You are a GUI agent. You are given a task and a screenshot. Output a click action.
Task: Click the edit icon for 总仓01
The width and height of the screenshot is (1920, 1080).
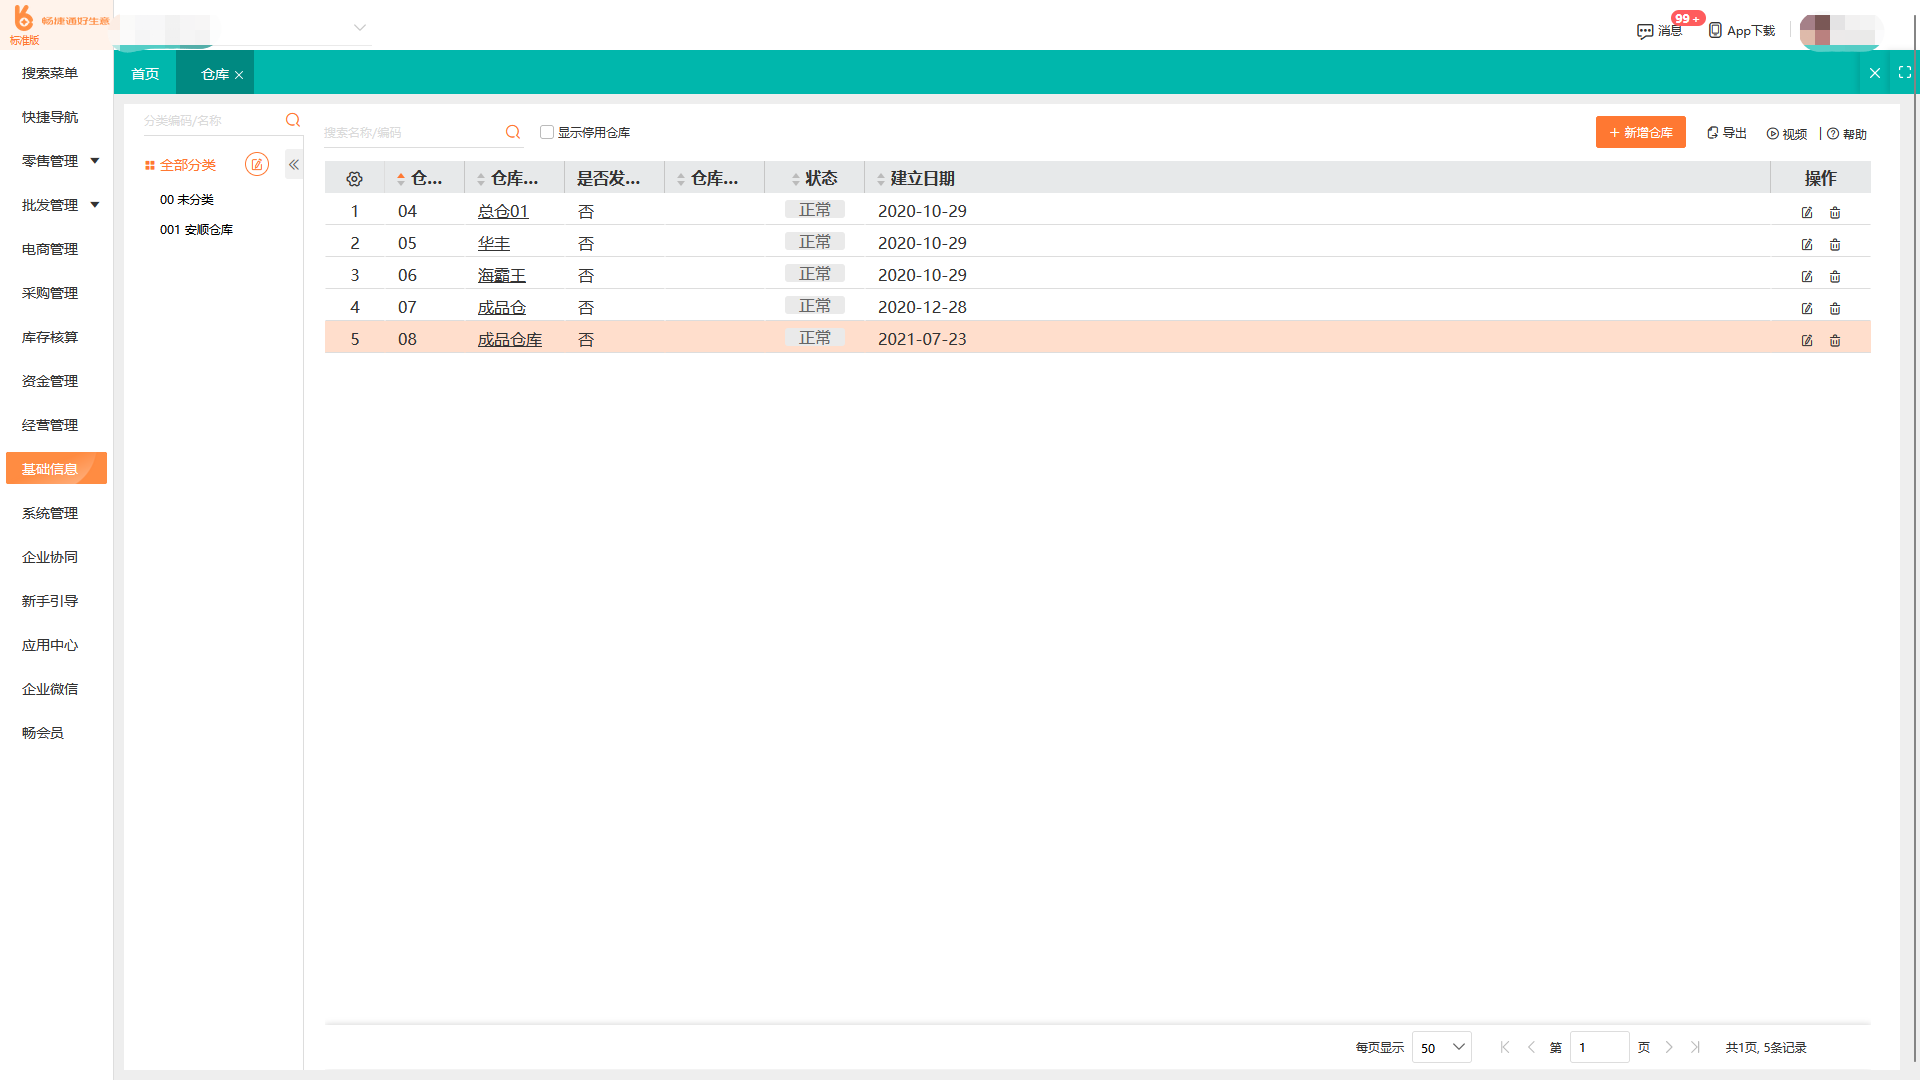pyautogui.click(x=1807, y=211)
